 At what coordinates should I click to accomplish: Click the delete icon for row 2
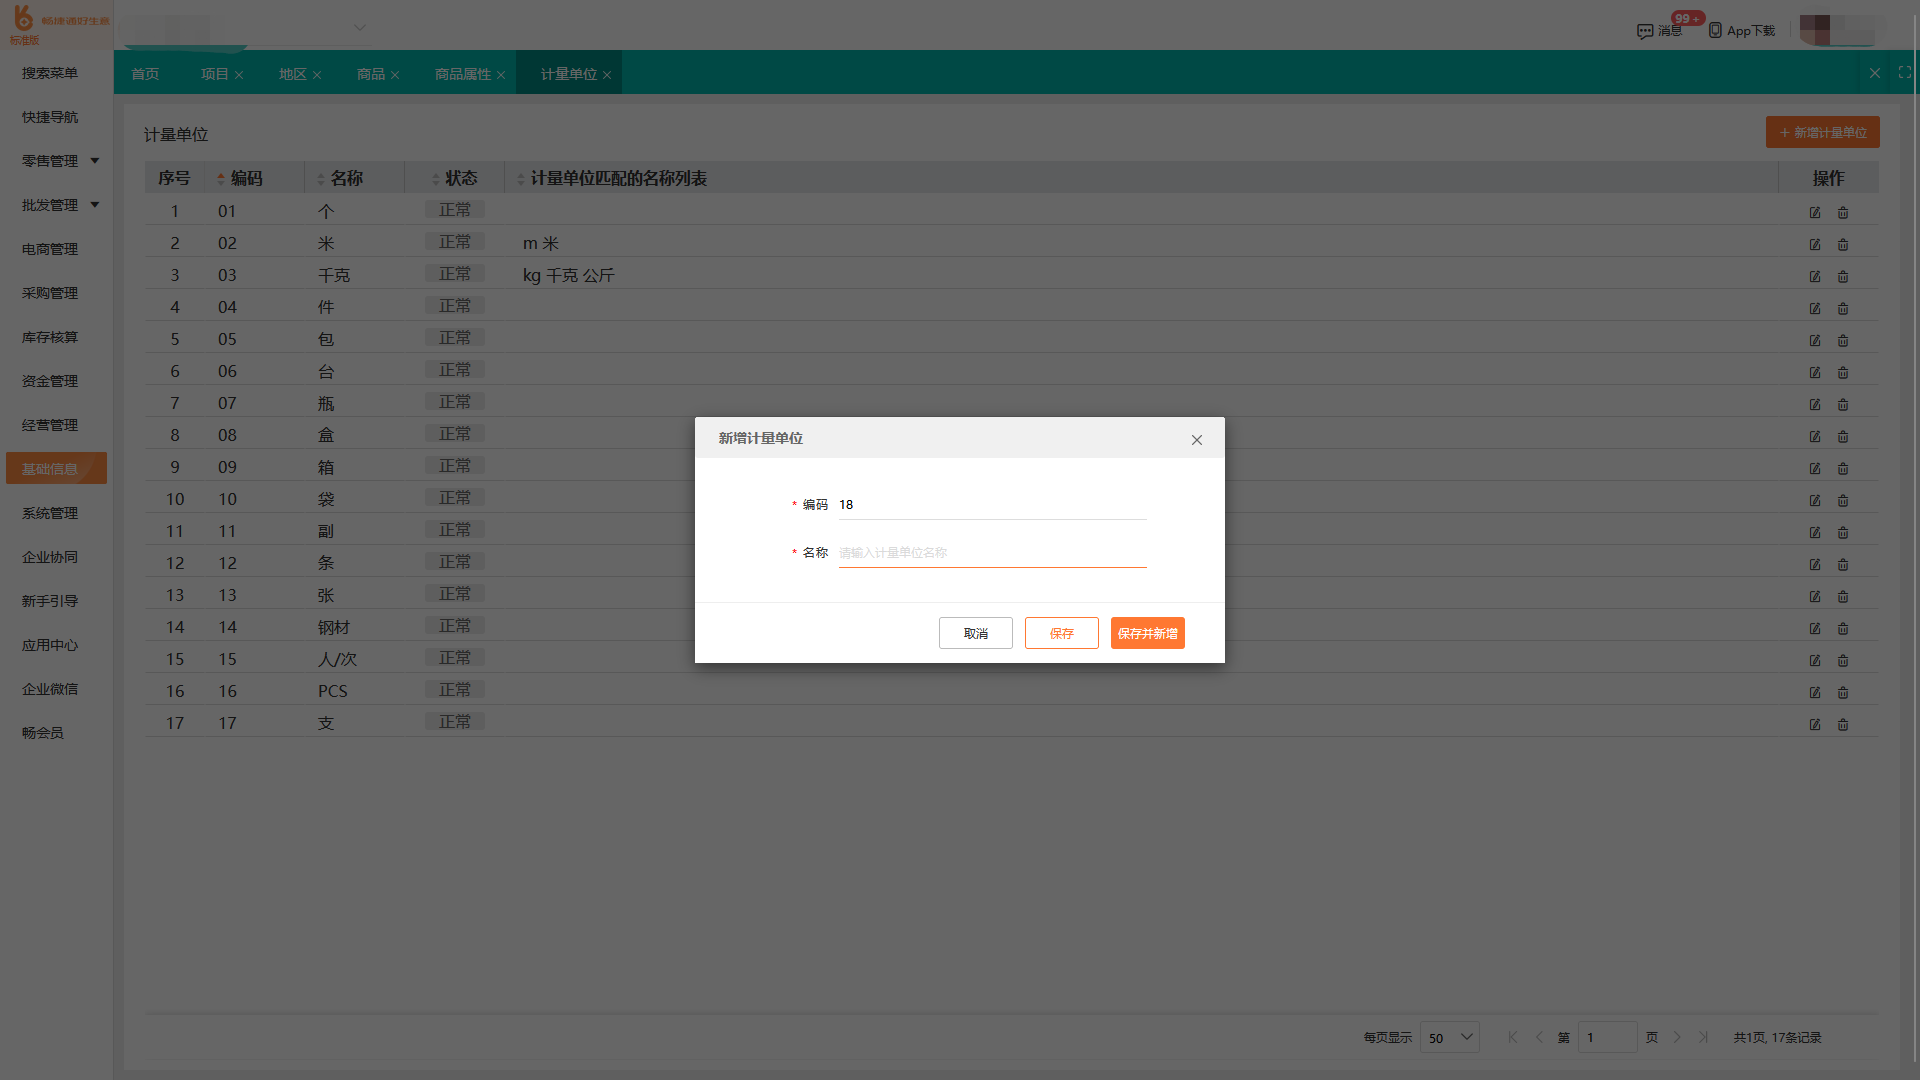pos(1844,244)
